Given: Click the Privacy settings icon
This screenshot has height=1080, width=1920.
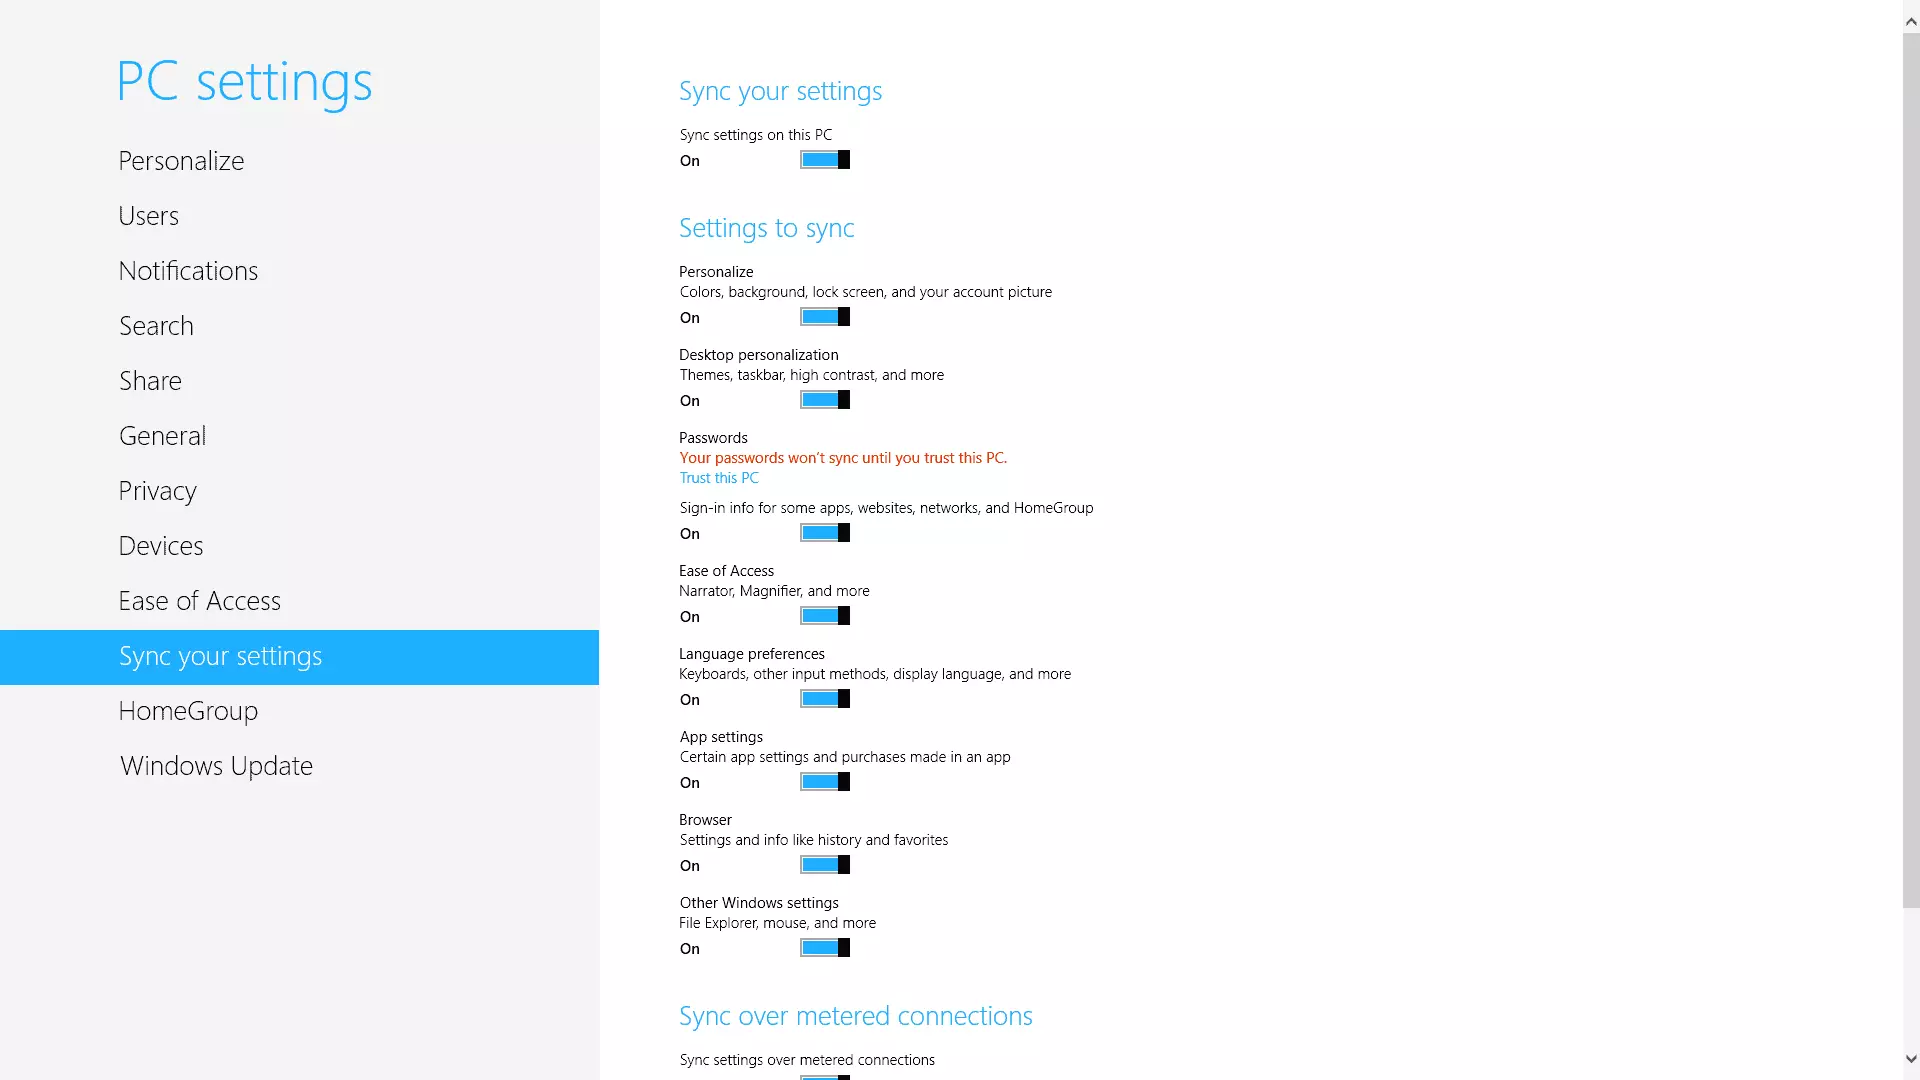Looking at the screenshot, I should pyautogui.click(x=157, y=491).
